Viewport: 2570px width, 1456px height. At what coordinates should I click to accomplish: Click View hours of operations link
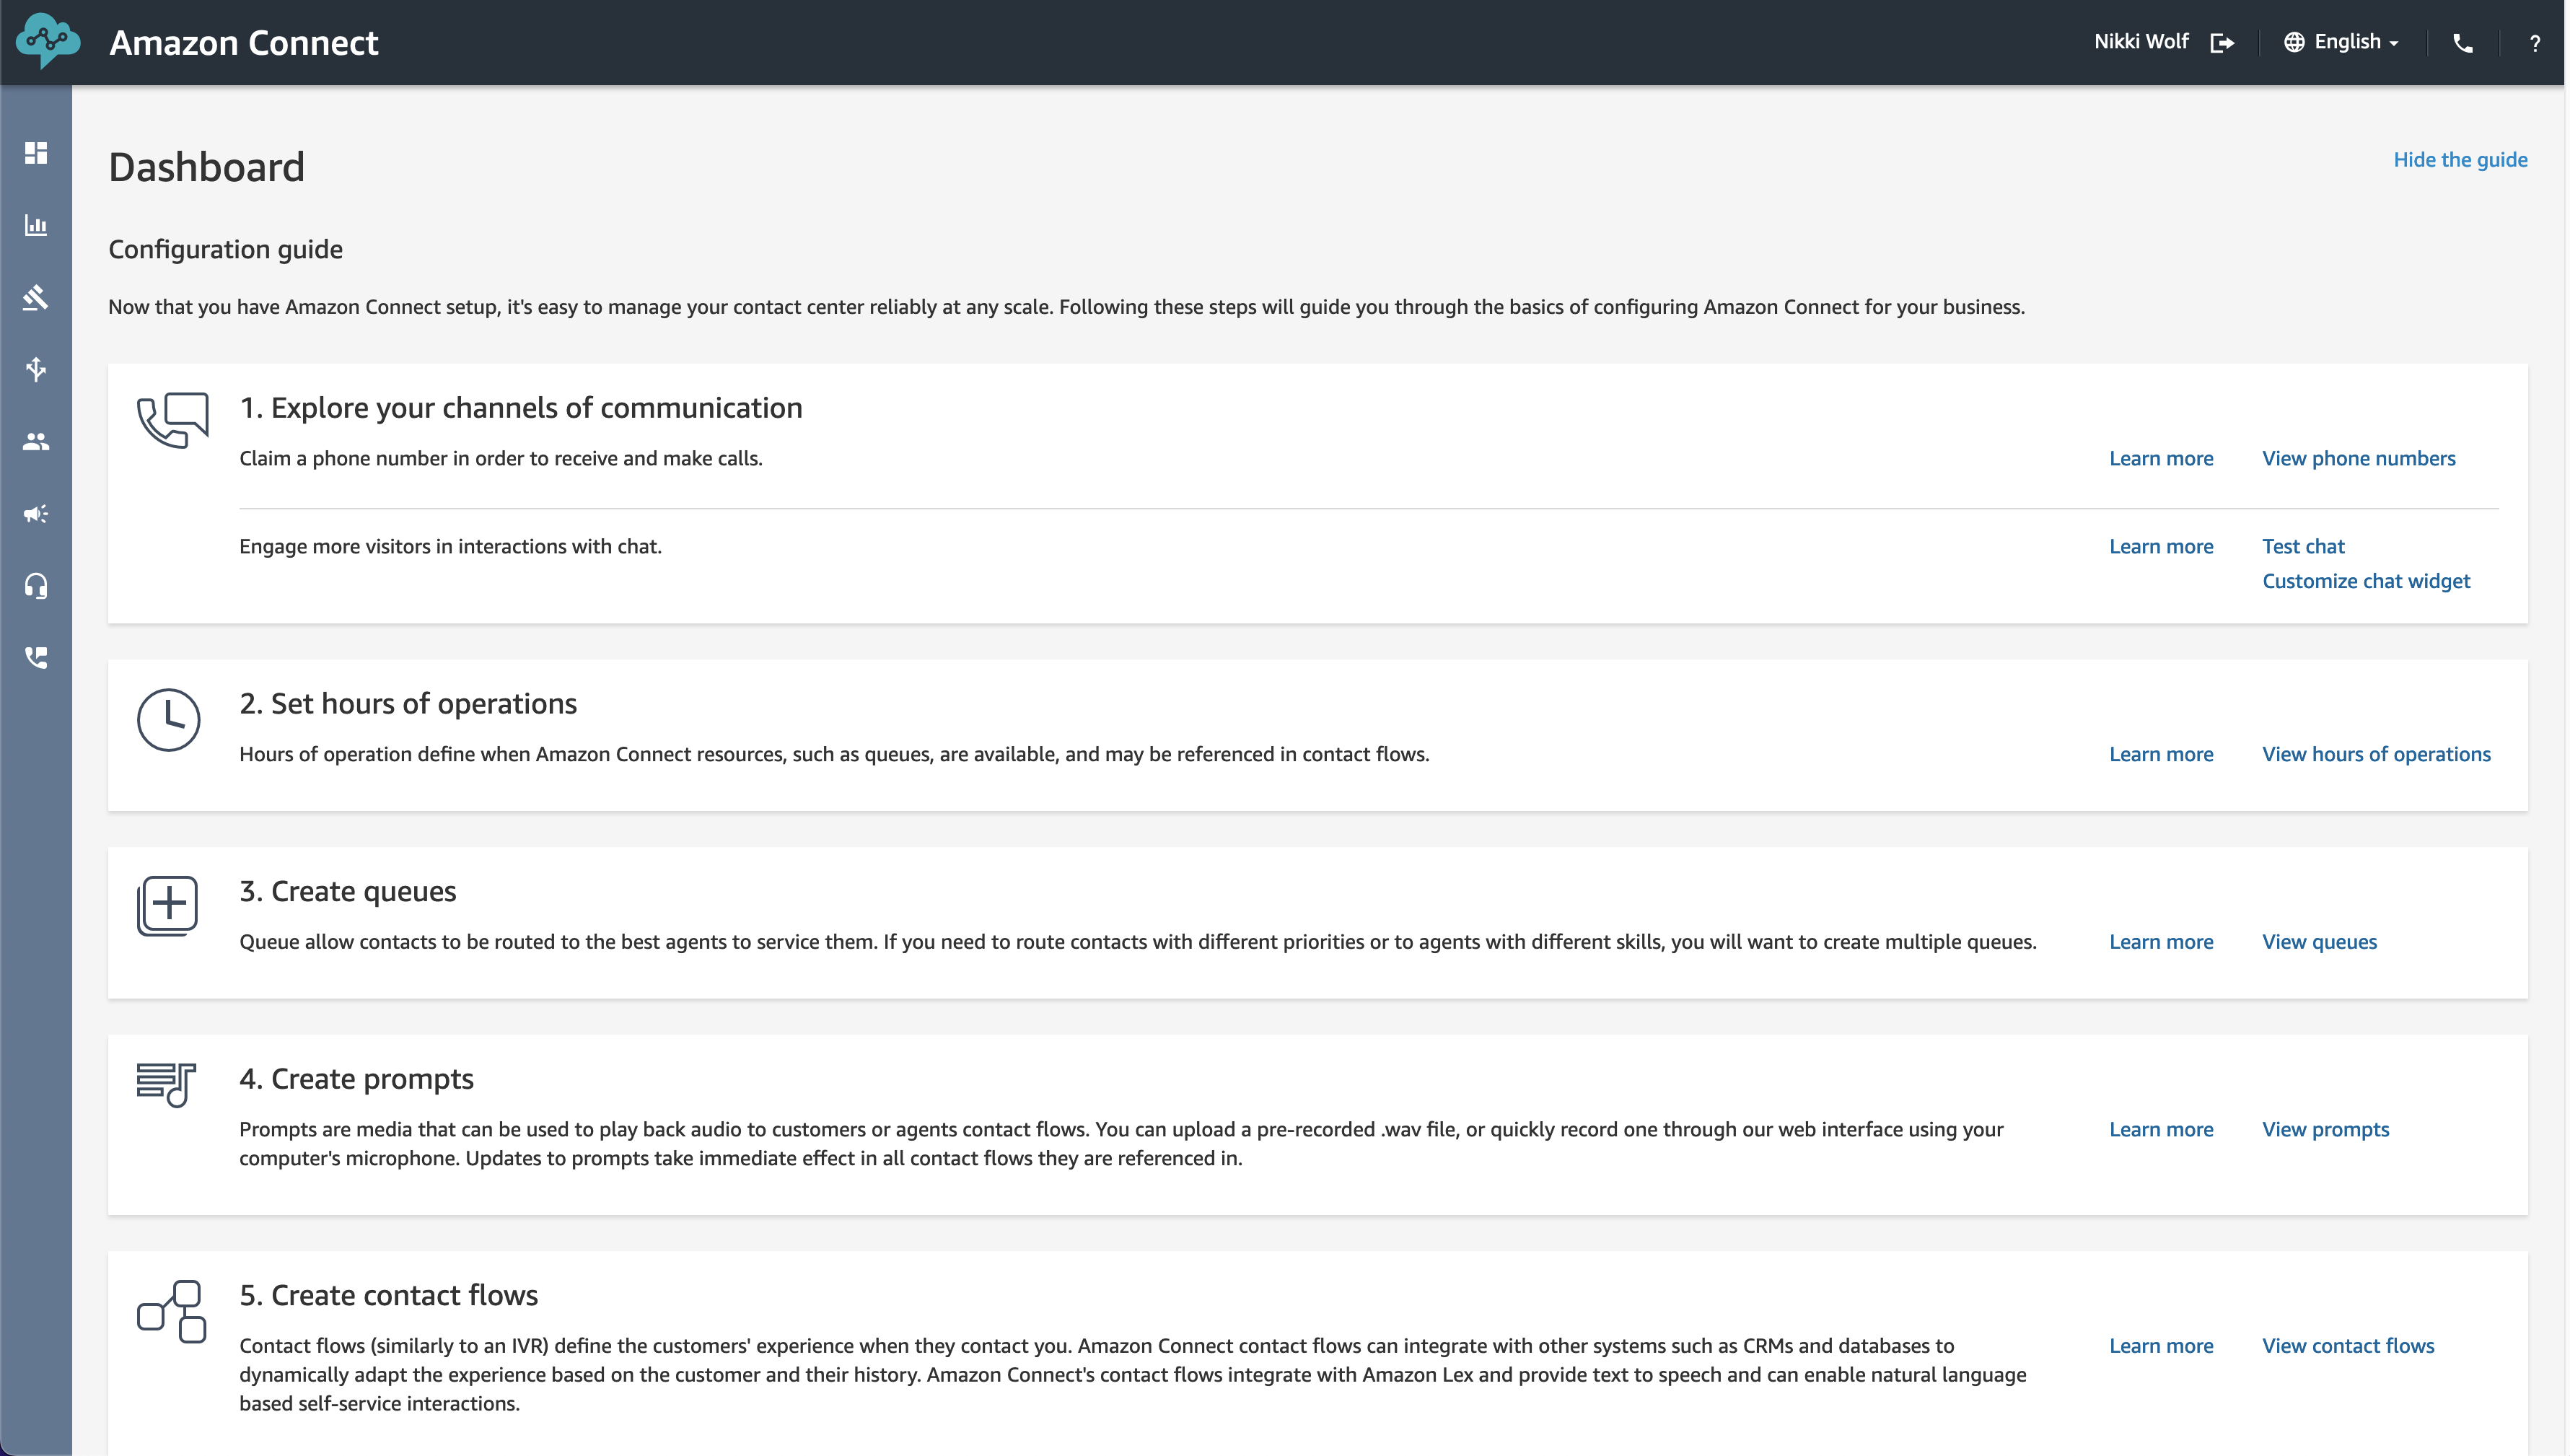pyautogui.click(x=2376, y=752)
